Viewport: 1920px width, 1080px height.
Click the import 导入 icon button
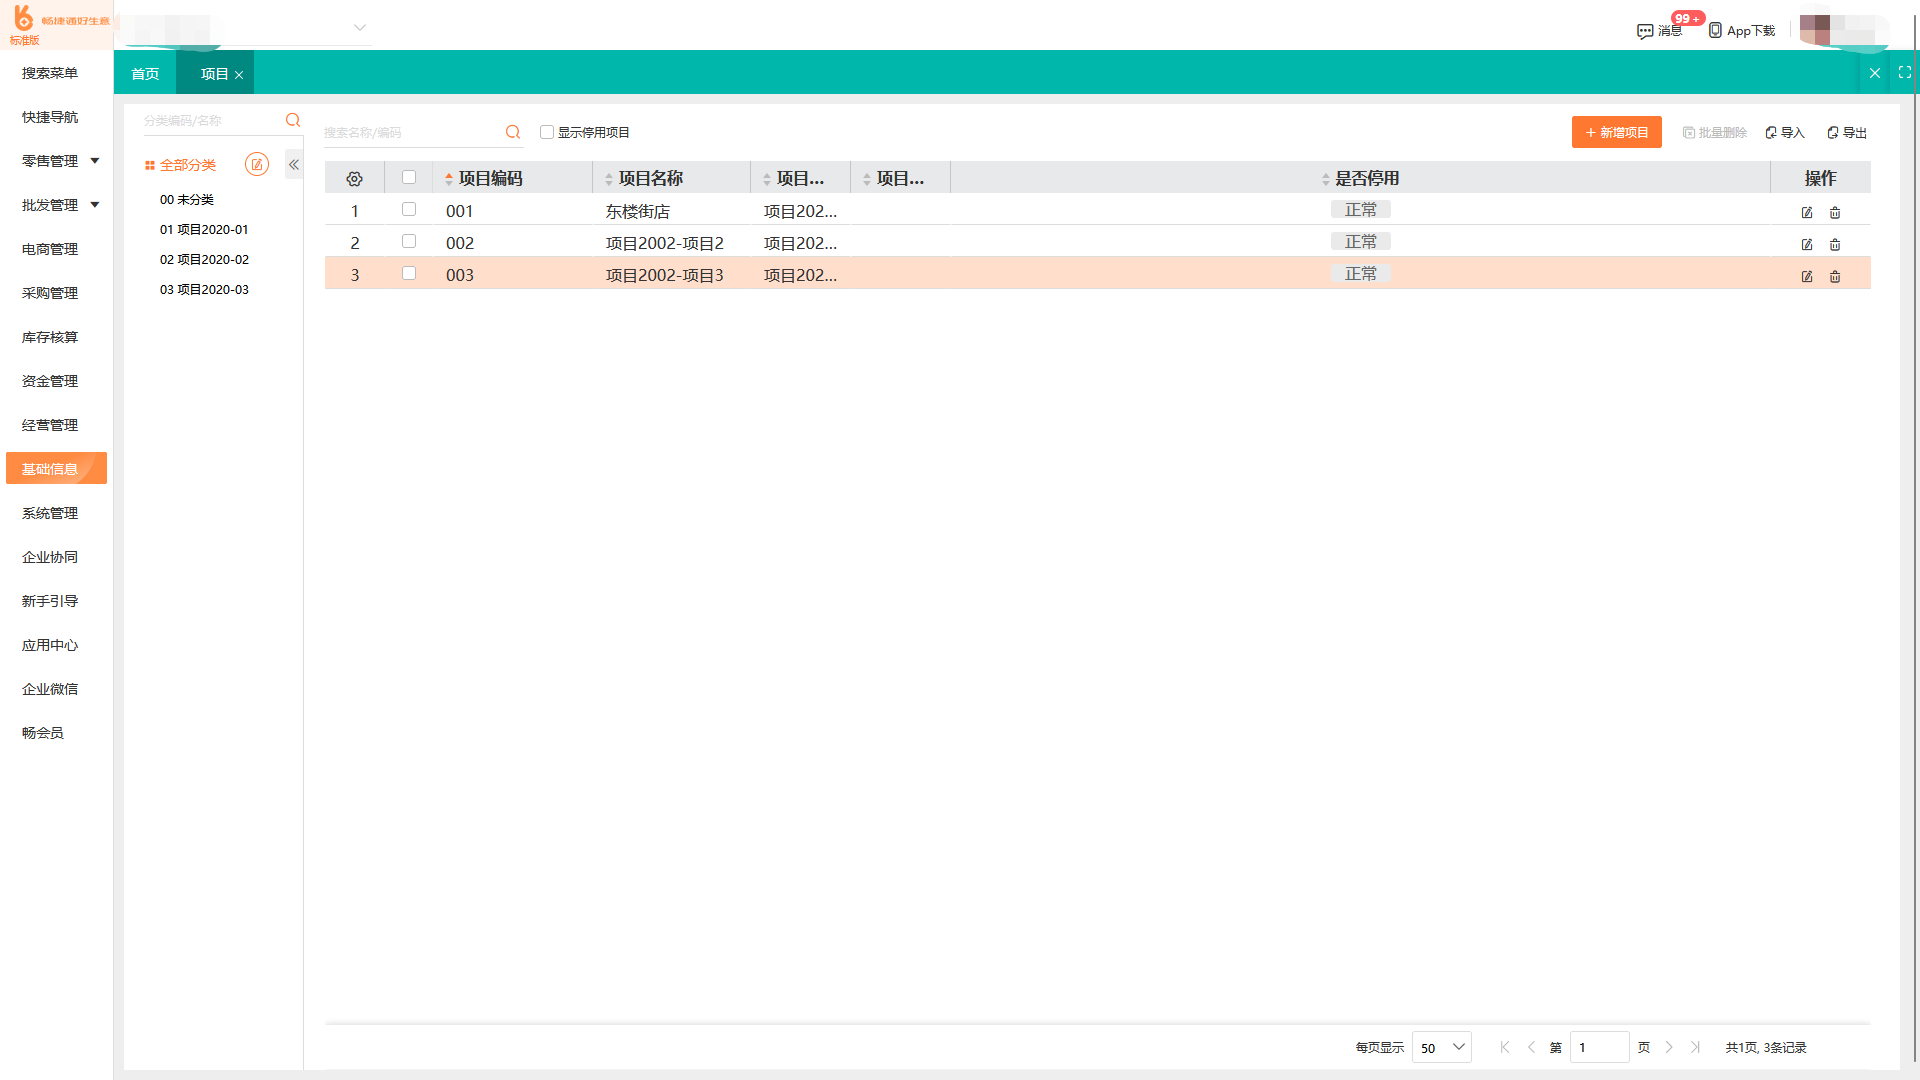[x=1785, y=132]
